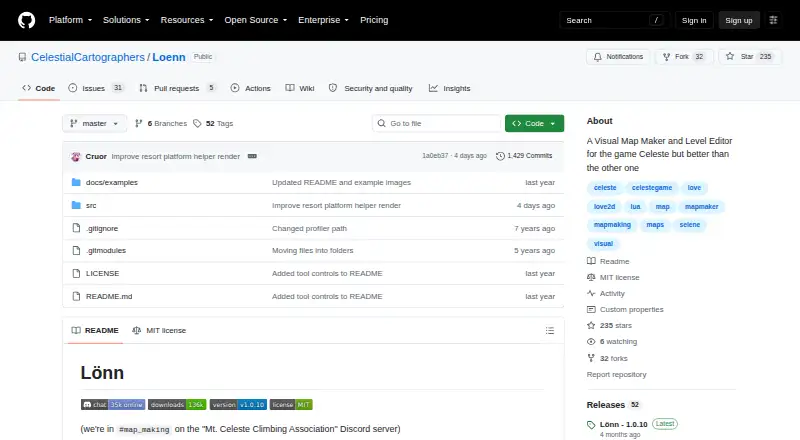The height and width of the screenshot is (440, 800).
Task: View the 1,429 Commits history
Action: coord(524,156)
